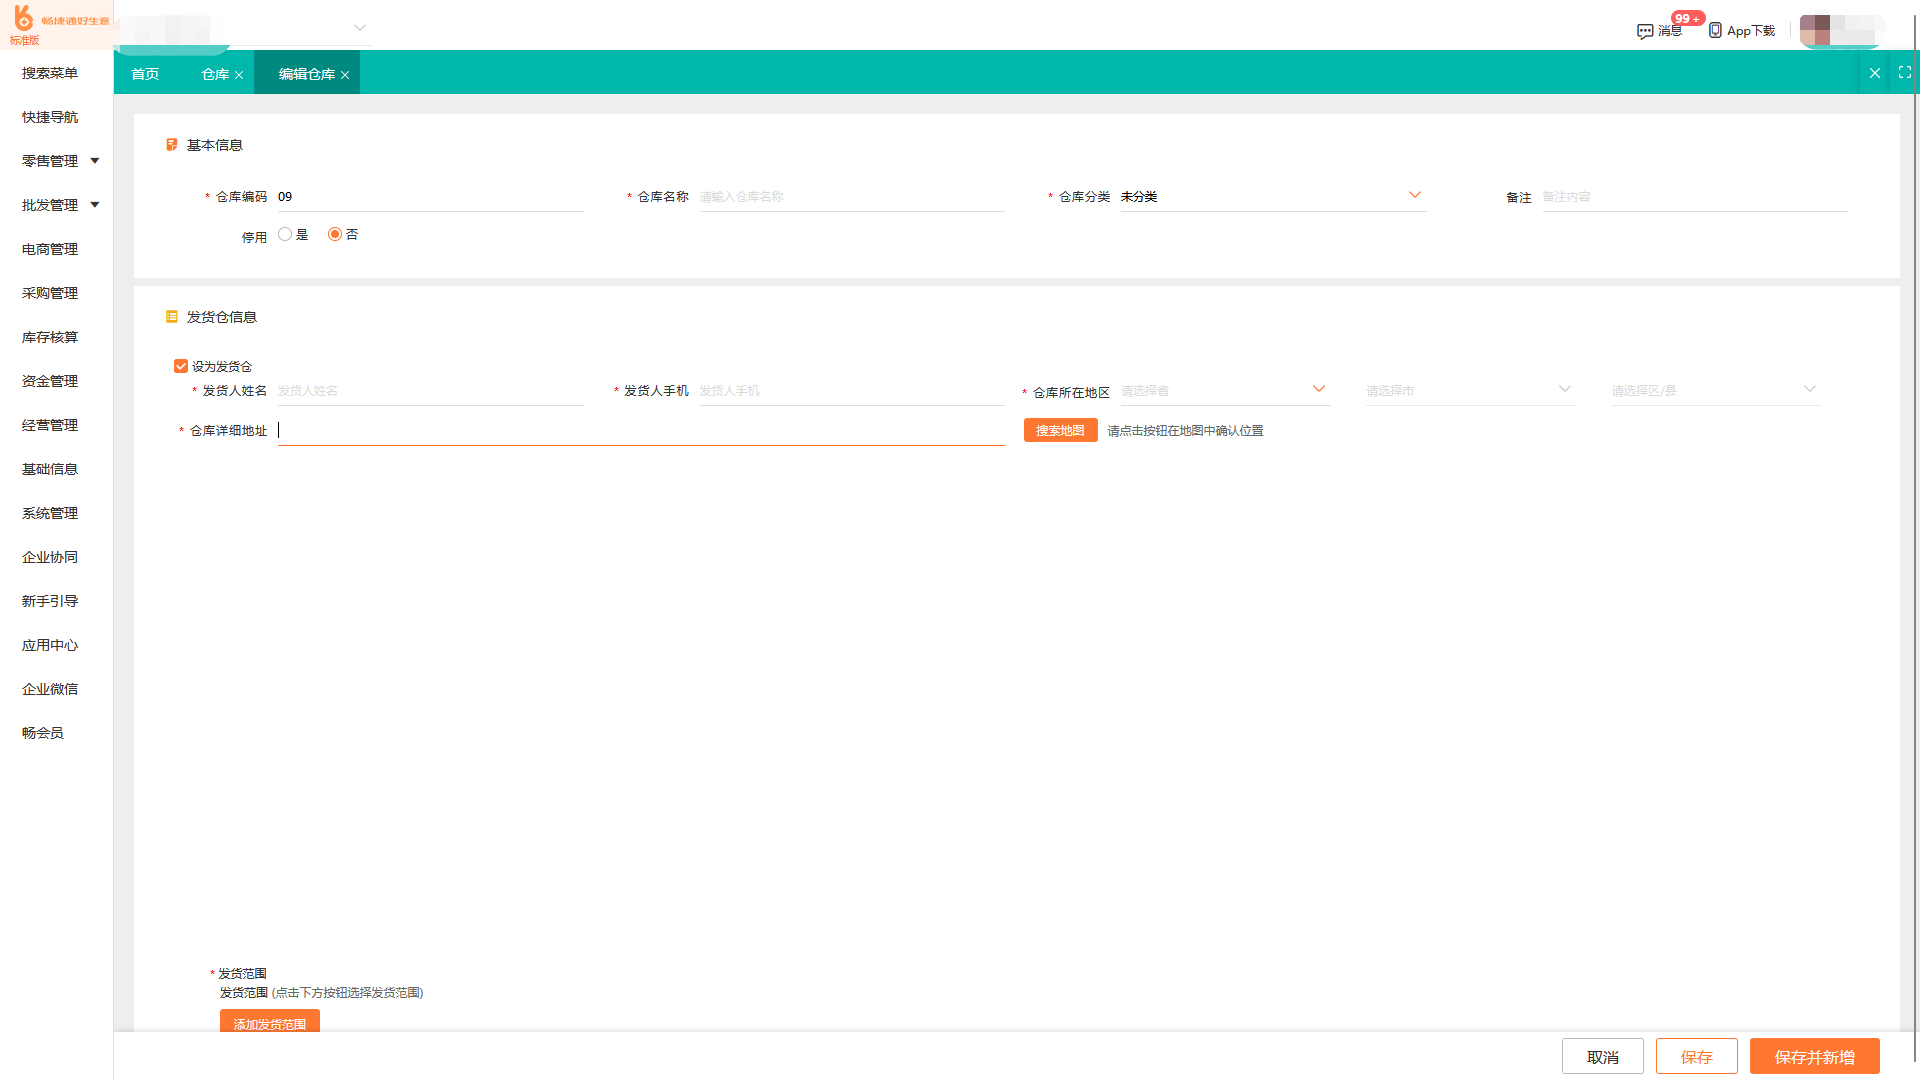This screenshot has height=1080, width=1920.
Task: Enable 设为发货仓 checkbox
Action: click(x=181, y=364)
